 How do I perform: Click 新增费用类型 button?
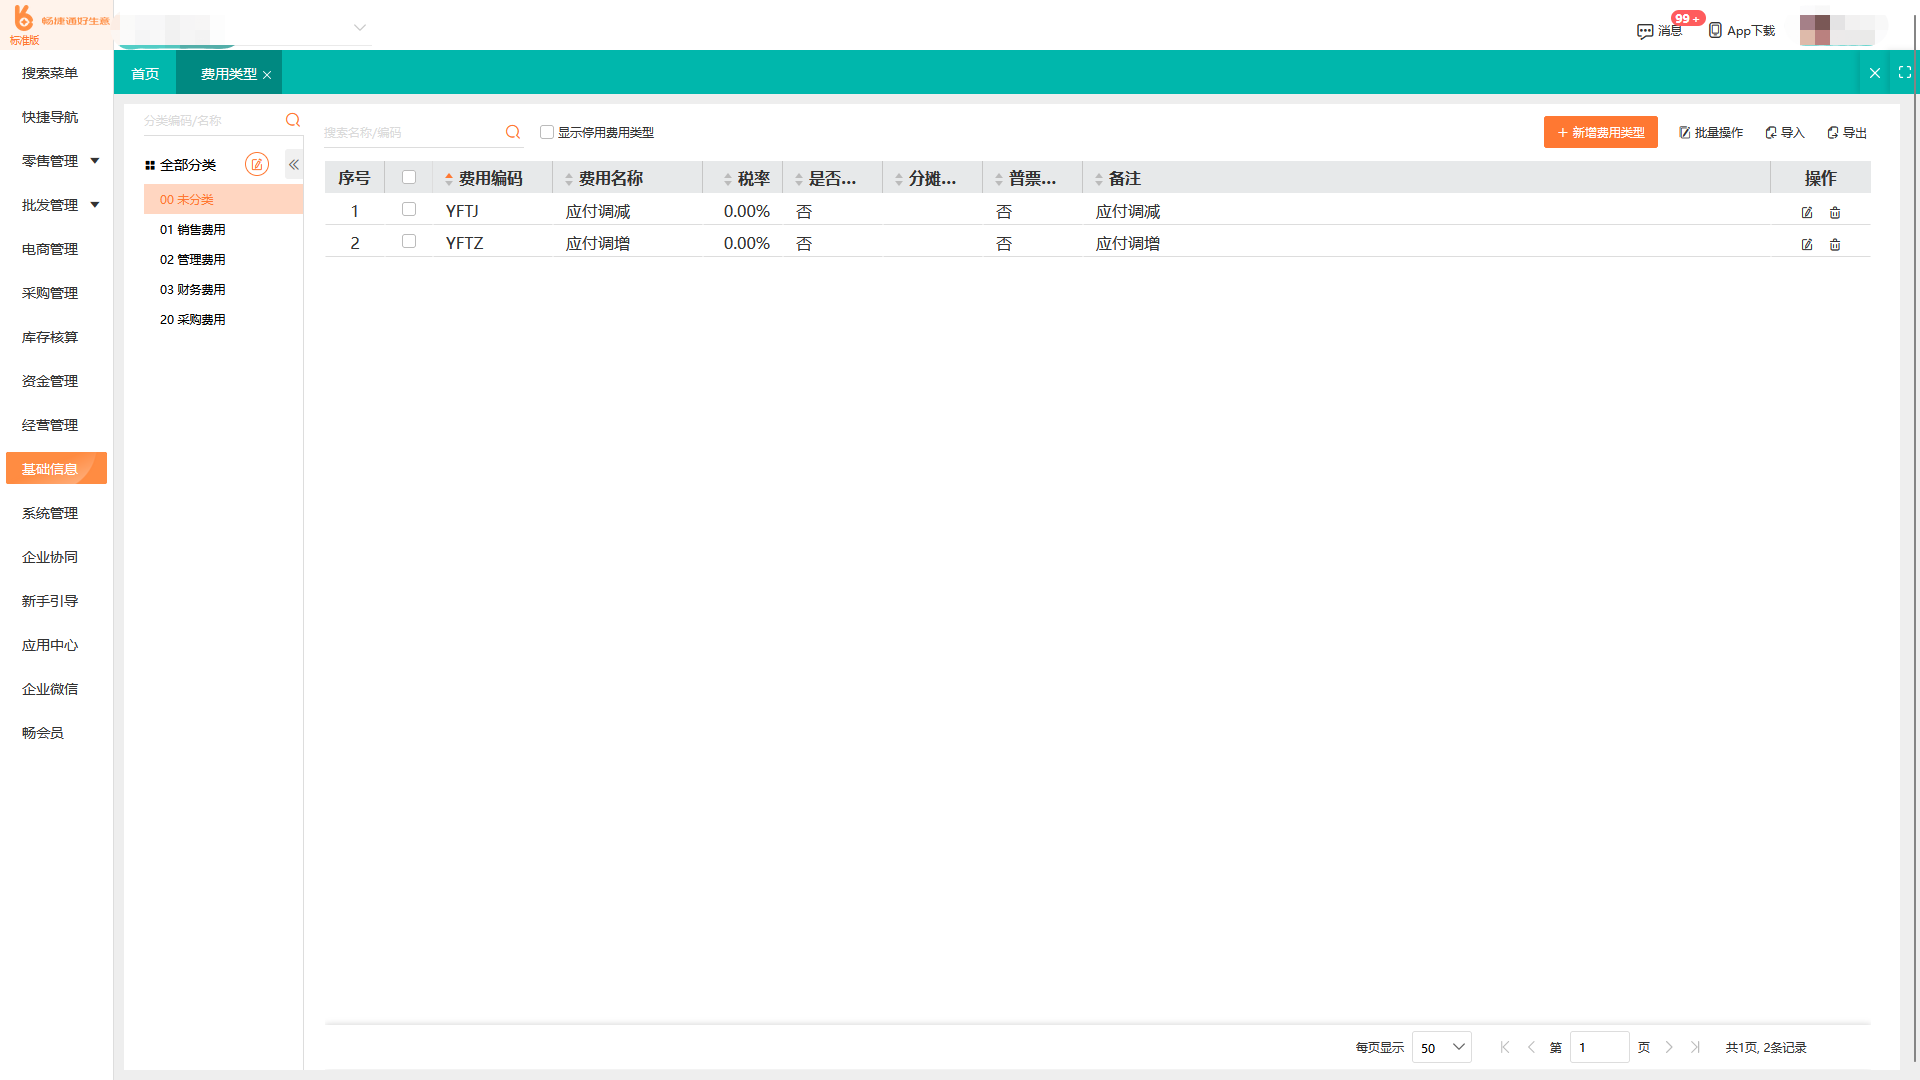click(1601, 131)
